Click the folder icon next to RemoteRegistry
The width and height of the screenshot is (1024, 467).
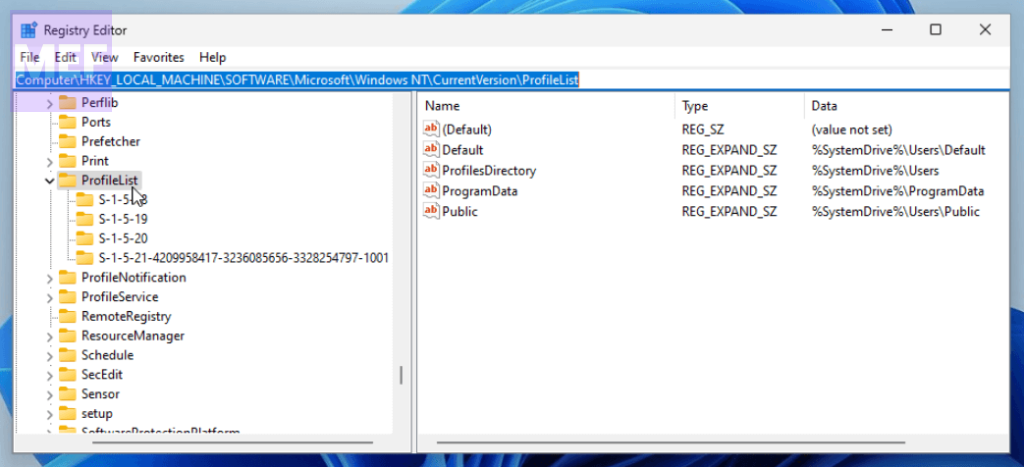(x=68, y=316)
